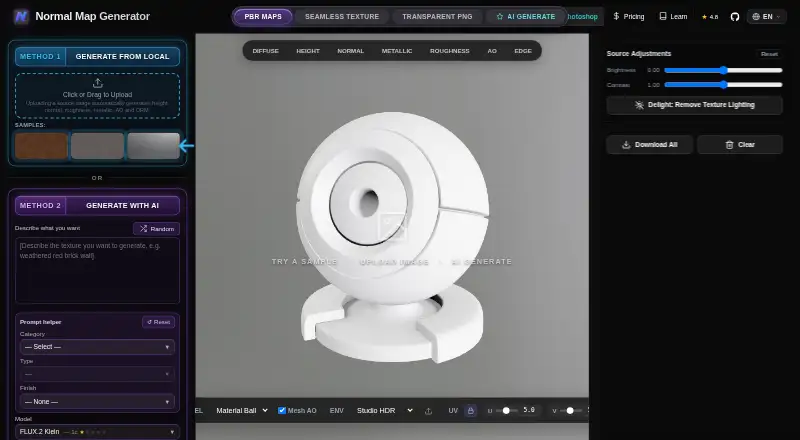This screenshot has height=440, width=800.
Task: Click the V tiling slider
Action: pos(570,410)
